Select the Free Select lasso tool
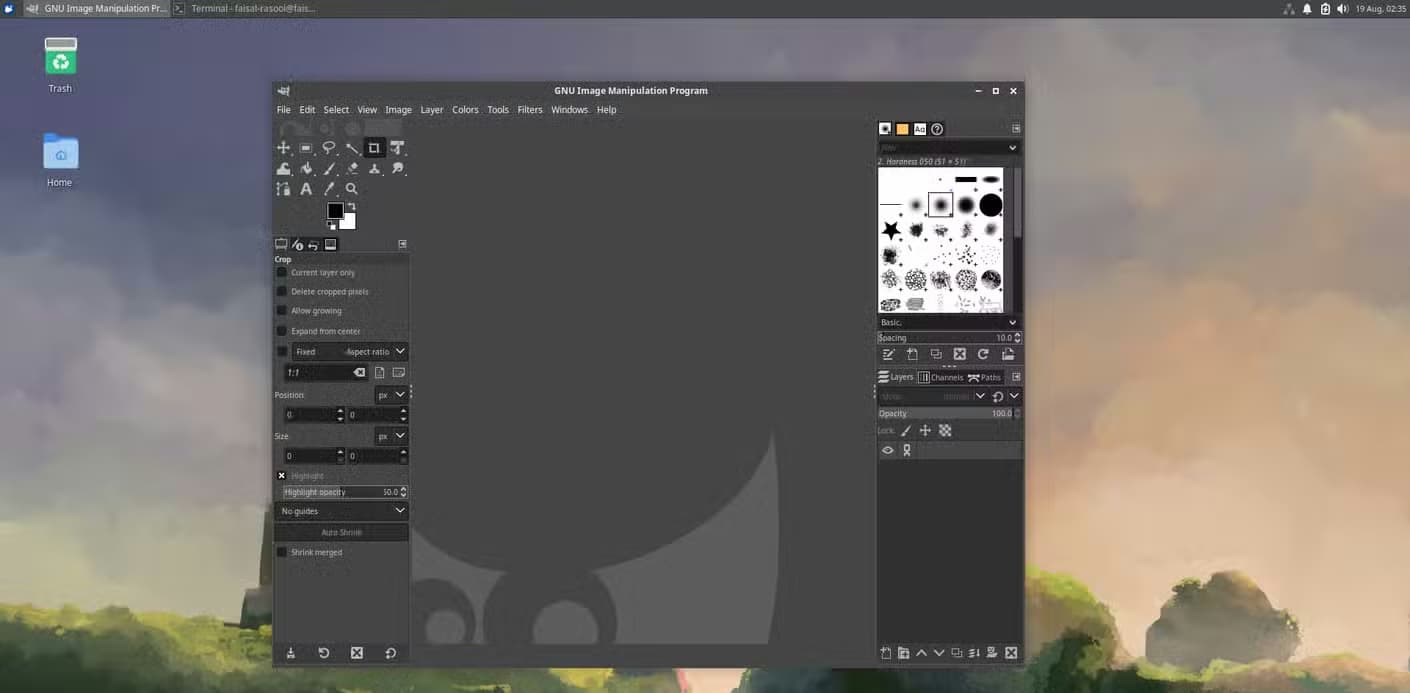 (x=329, y=148)
